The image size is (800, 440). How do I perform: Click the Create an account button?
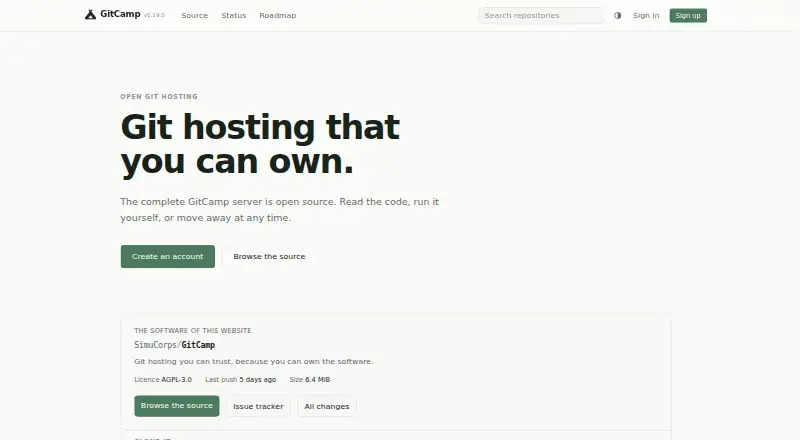[167, 256]
